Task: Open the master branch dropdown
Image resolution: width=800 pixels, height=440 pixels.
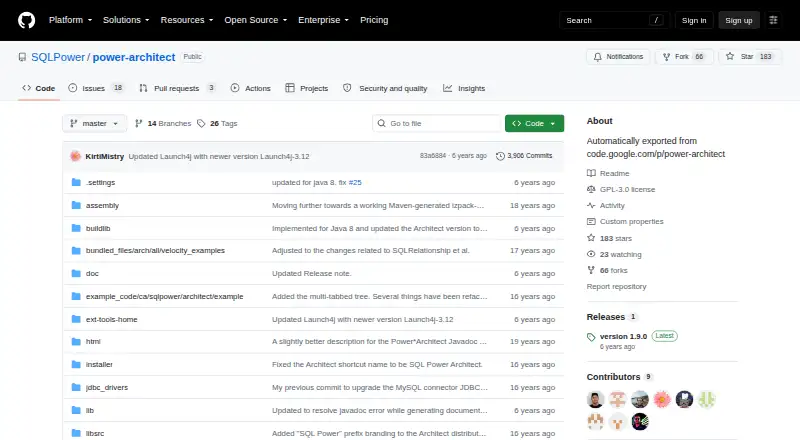Action: click(94, 124)
